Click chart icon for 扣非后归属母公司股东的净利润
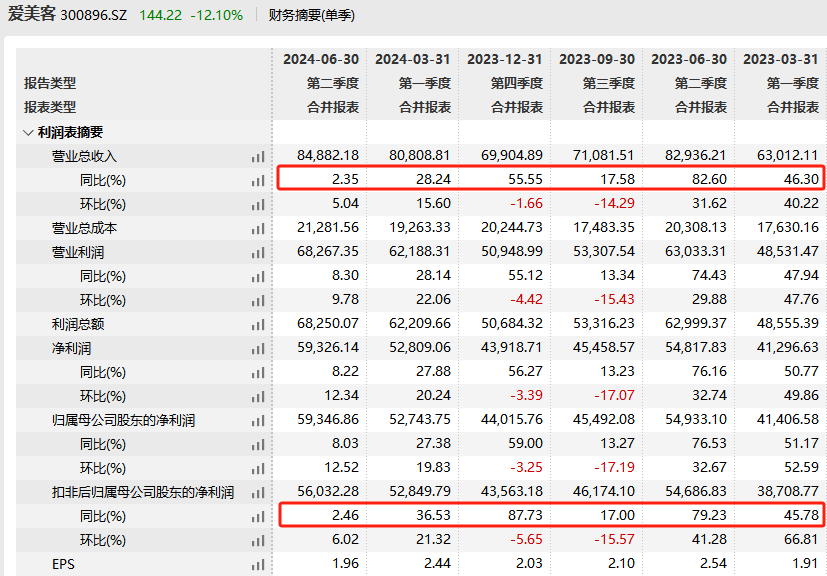827x576 pixels. coord(258,492)
